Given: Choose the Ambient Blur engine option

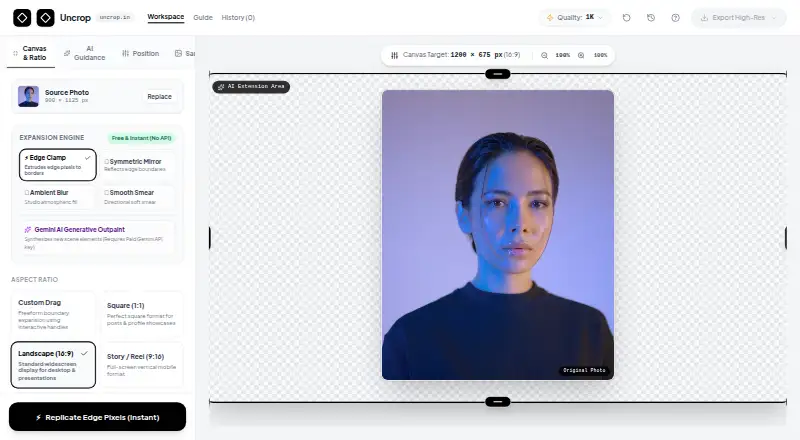Looking at the screenshot, I should click(58, 197).
